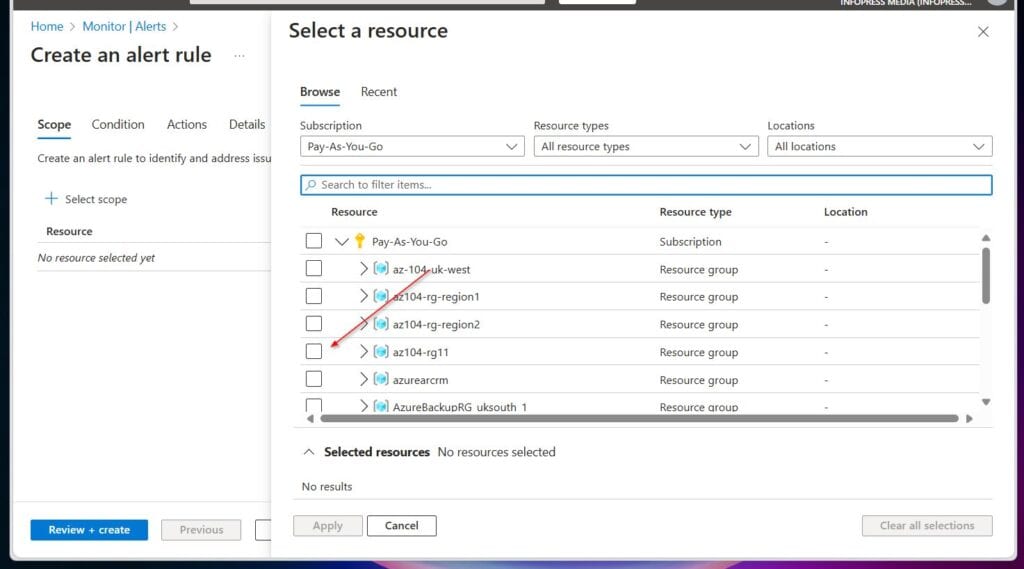Click the Previous button

pyautogui.click(x=201, y=530)
